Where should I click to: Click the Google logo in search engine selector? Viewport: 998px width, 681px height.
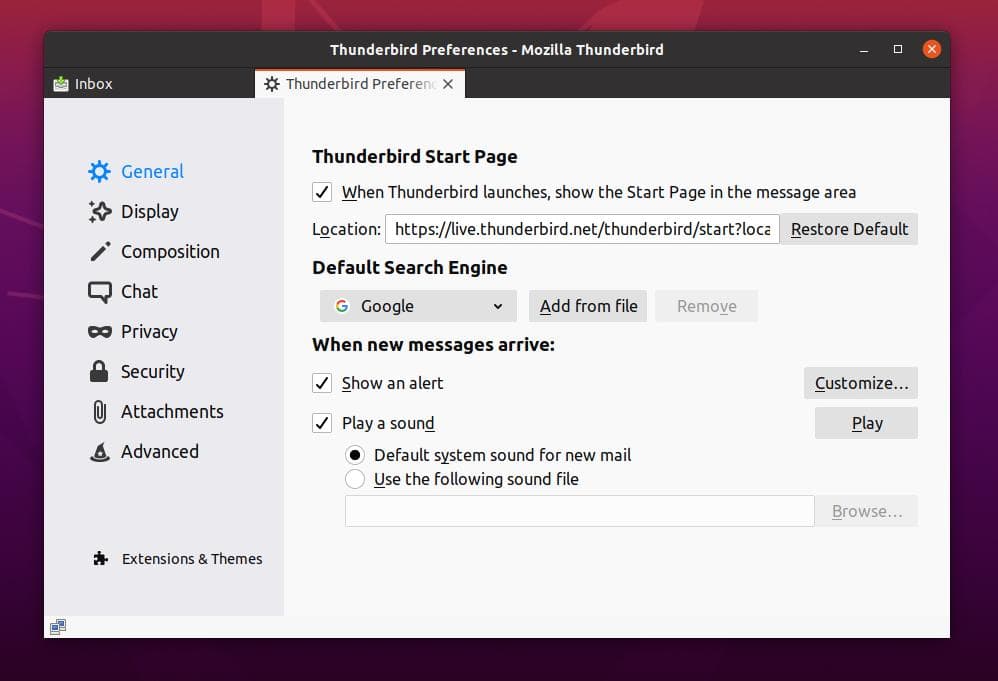point(342,306)
